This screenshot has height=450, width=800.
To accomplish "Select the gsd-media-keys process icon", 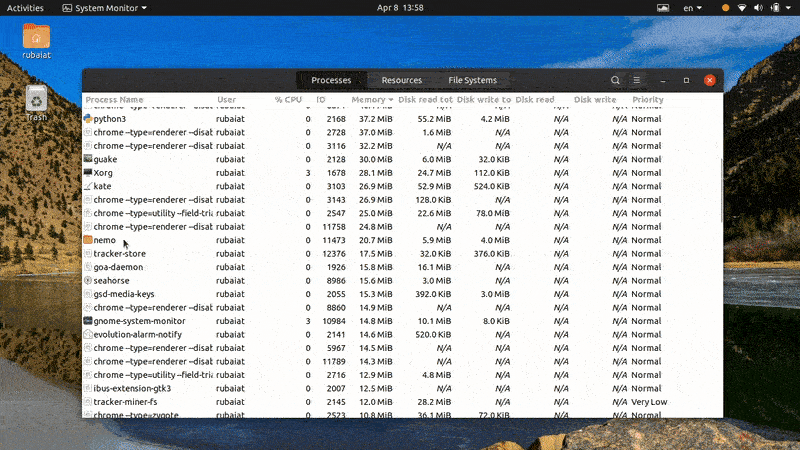I will [x=88, y=294].
